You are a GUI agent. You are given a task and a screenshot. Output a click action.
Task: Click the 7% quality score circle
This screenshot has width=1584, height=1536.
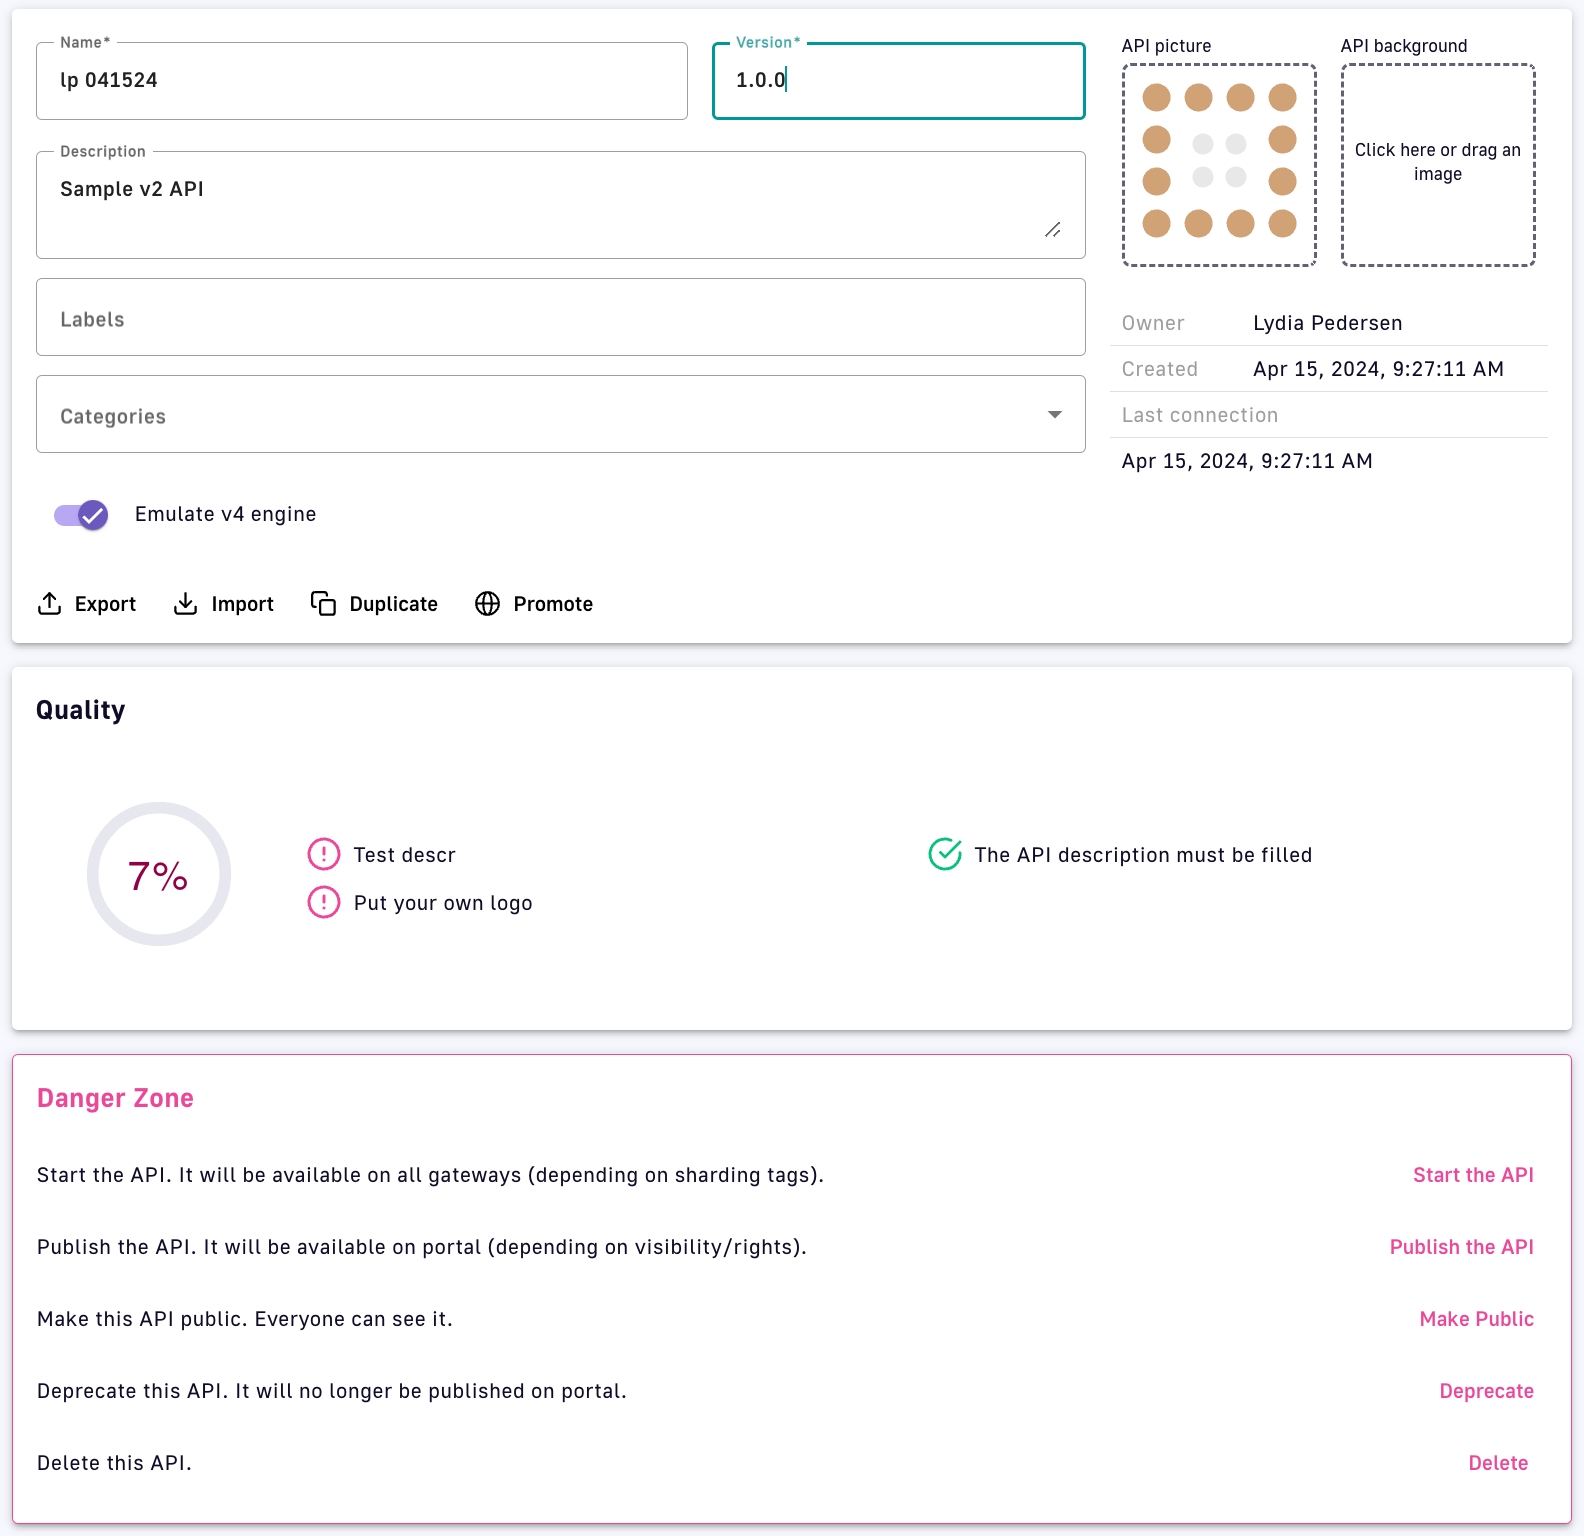click(x=159, y=874)
